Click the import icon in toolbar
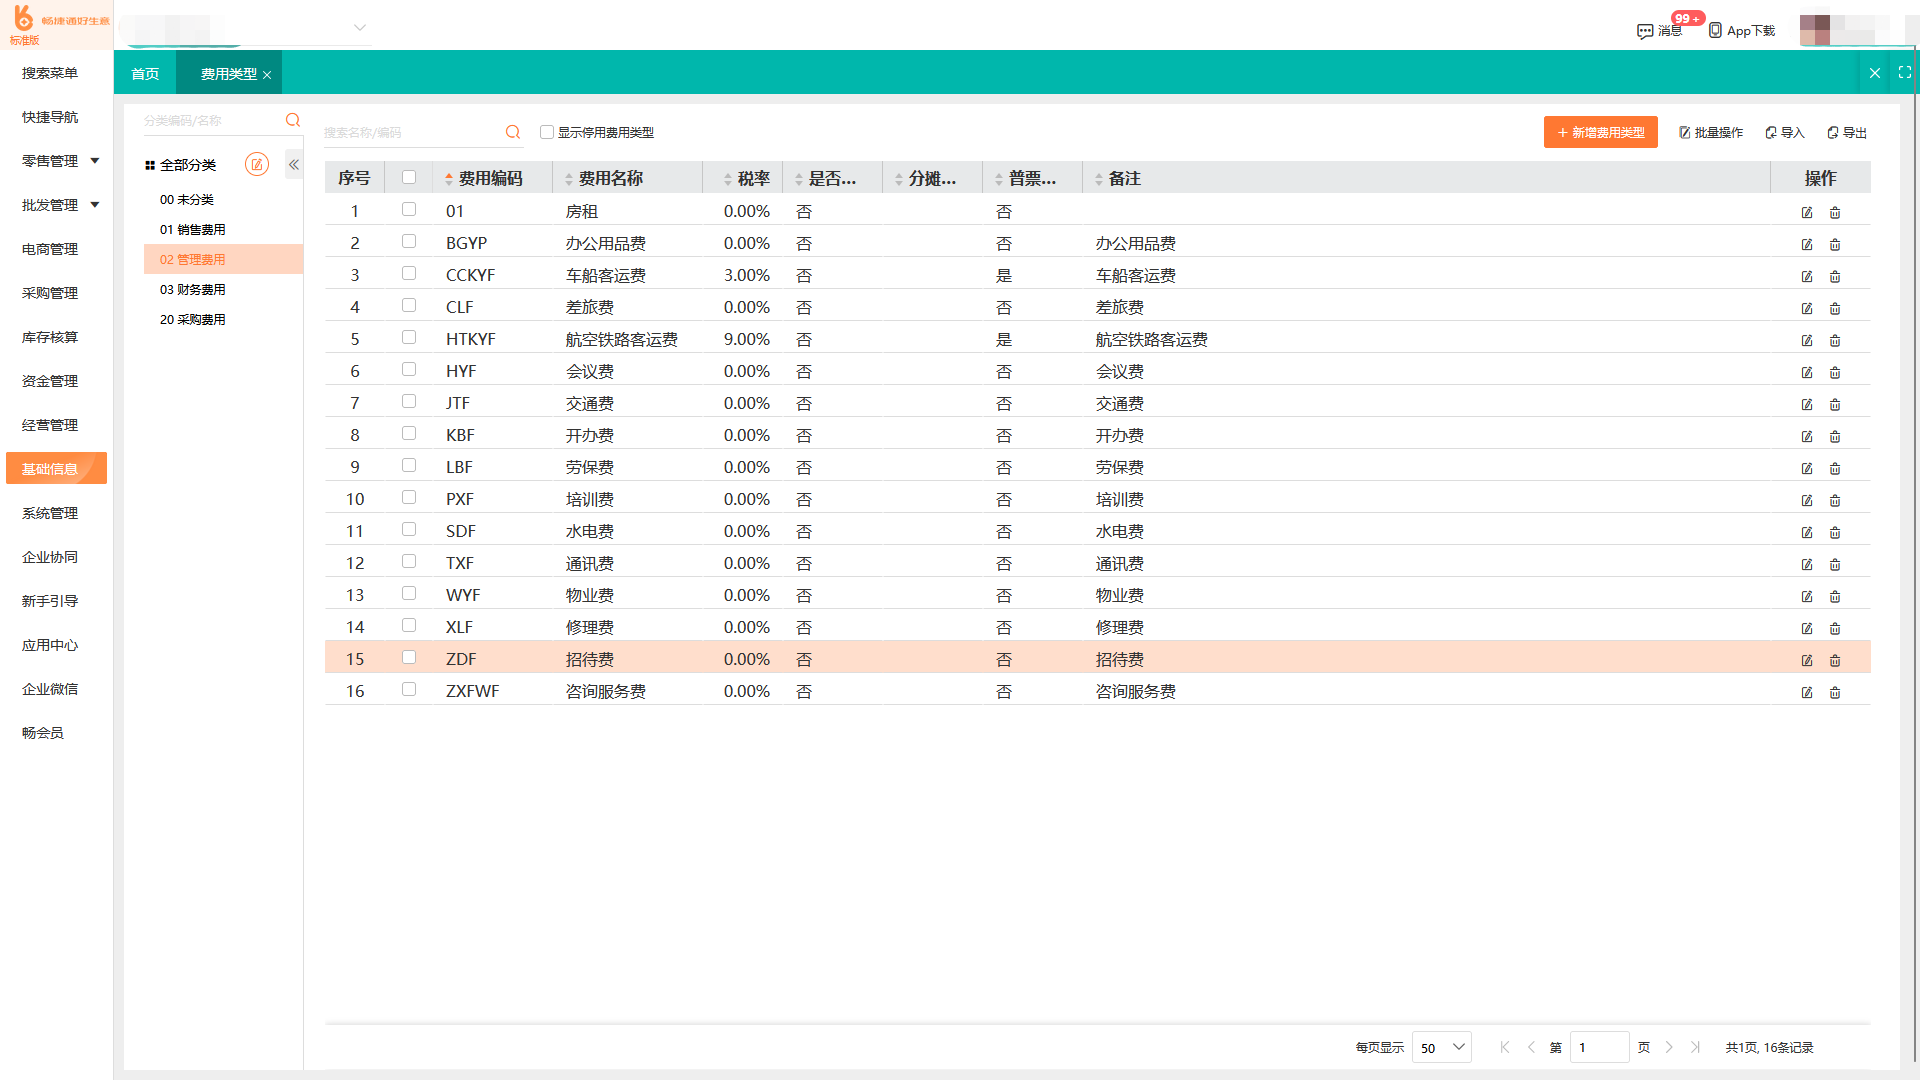Viewport: 1920px width, 1080px height. [x=1789, y=131]
